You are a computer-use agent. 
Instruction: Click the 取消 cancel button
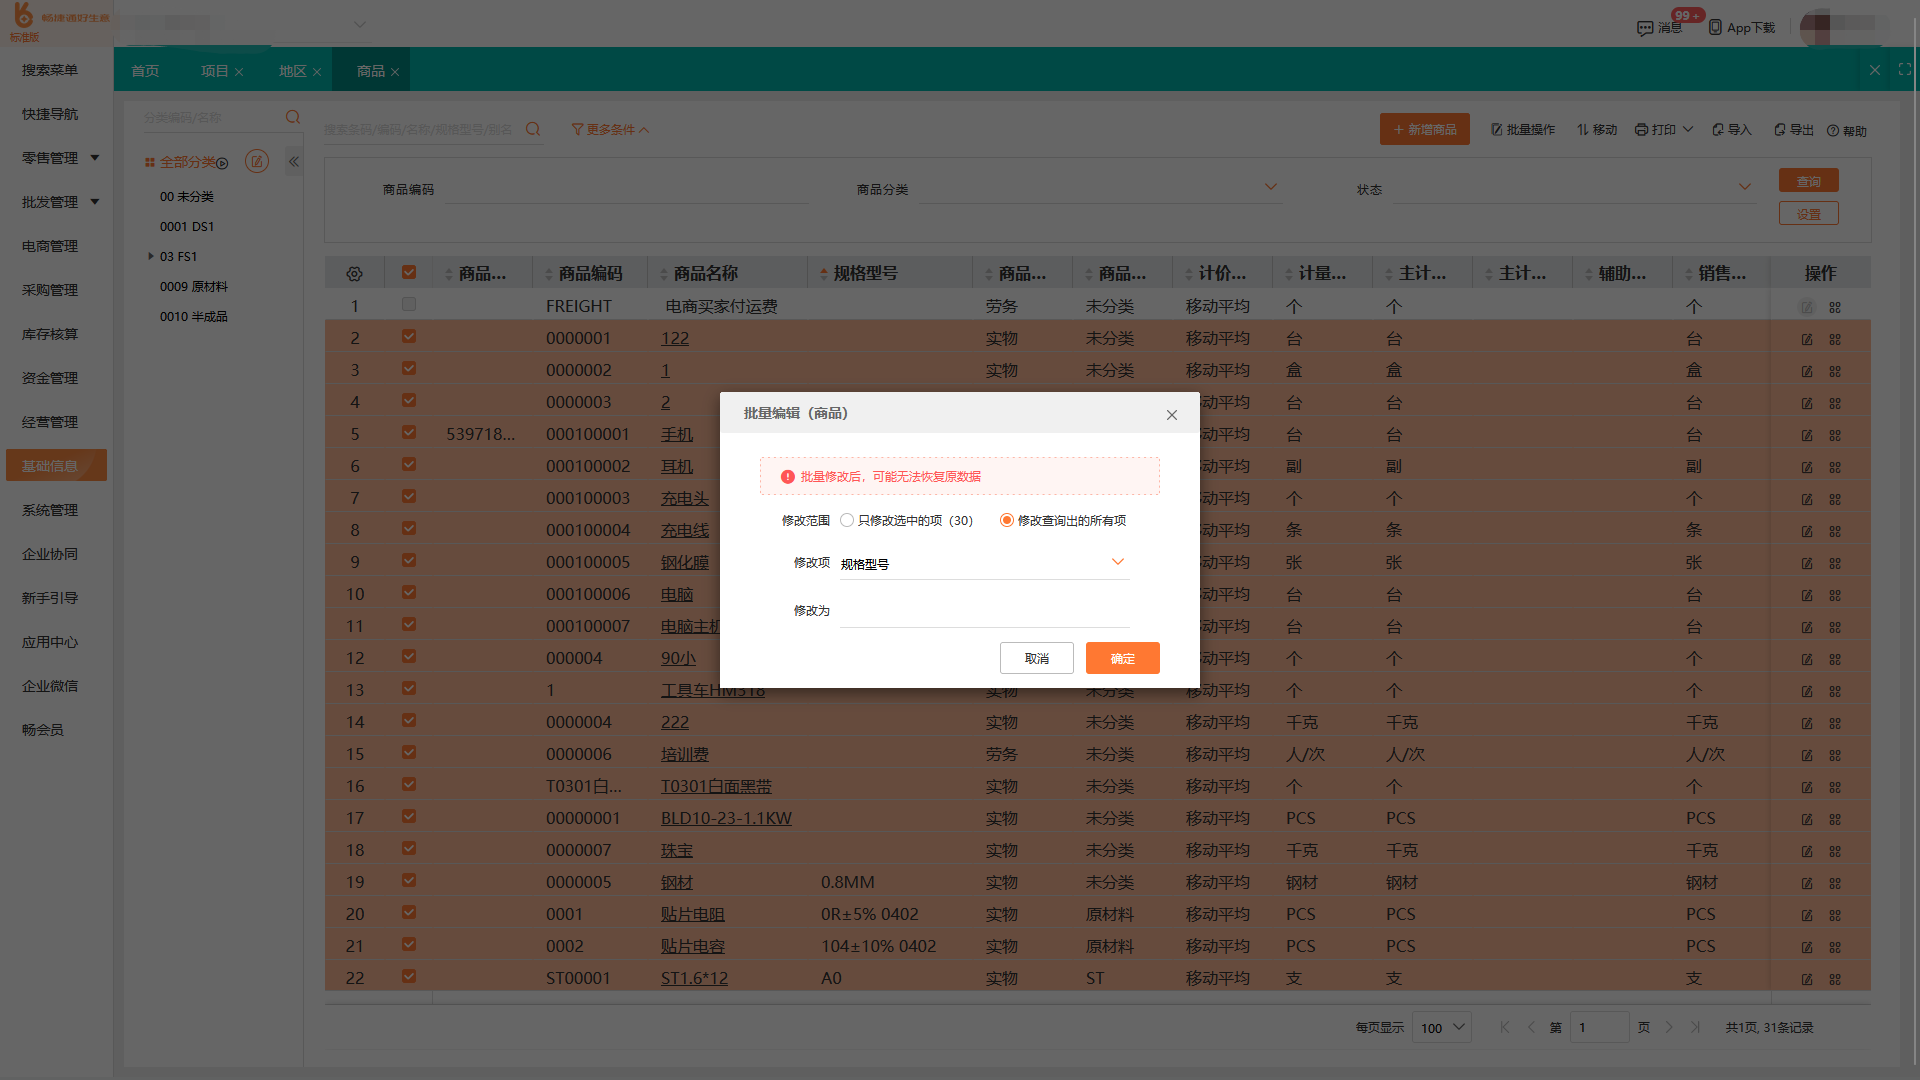click(1036, 658)
